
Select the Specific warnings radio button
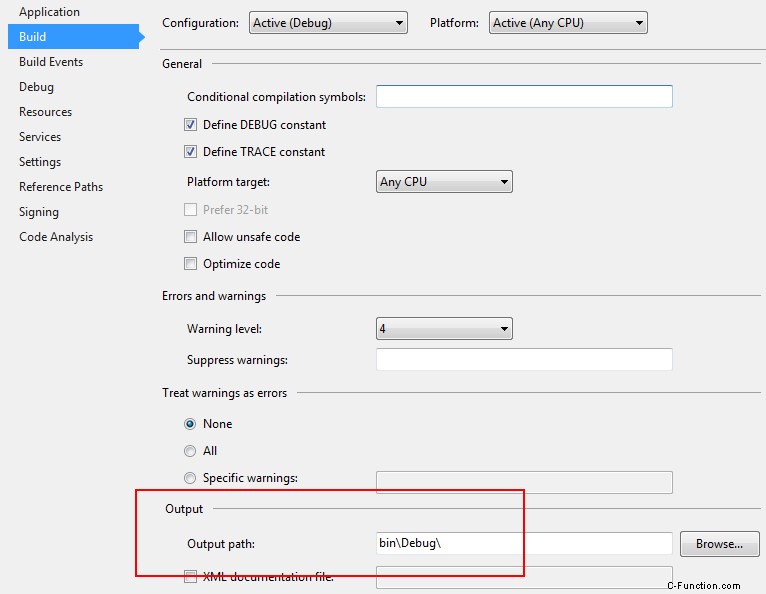point(191,478)
